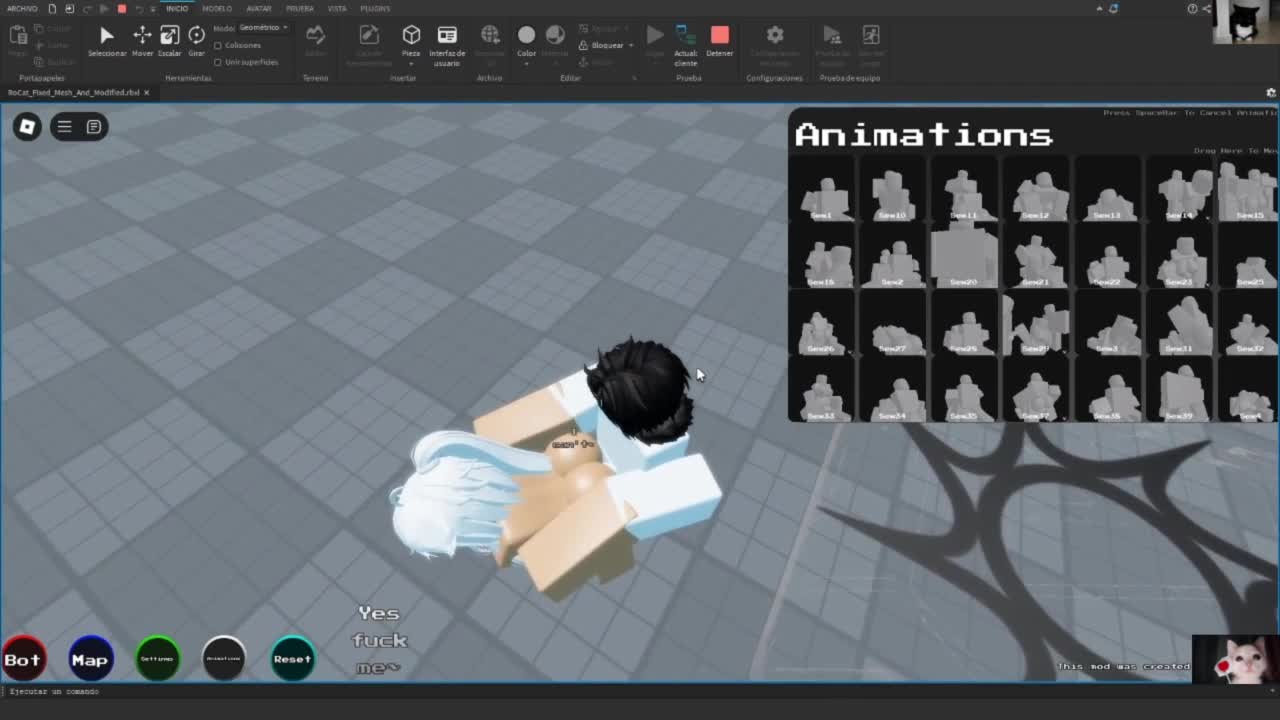
Task: Expand the Modo Geométrico dropdown
Action: [x=264, y=28]
